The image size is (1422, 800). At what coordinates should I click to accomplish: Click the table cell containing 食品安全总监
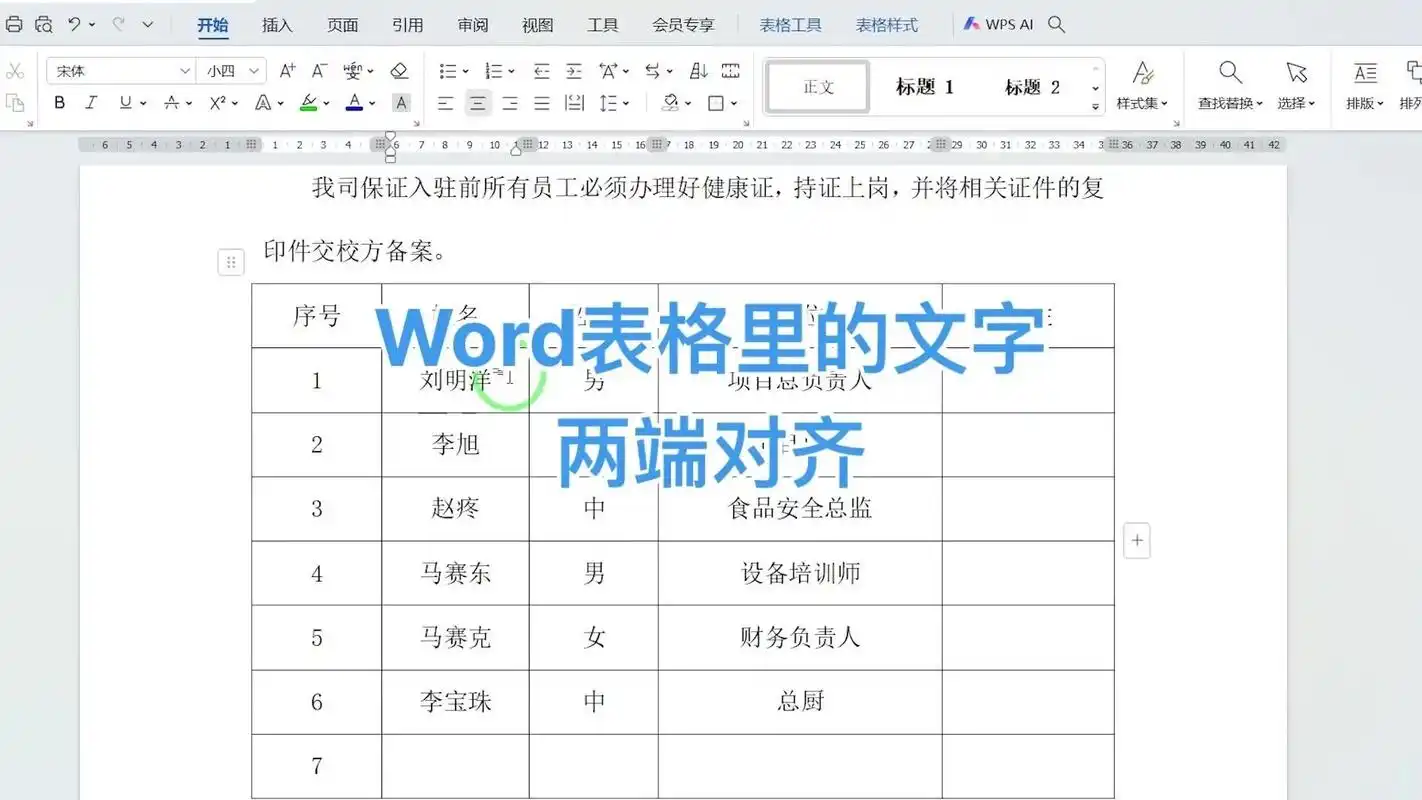point(799,509)
